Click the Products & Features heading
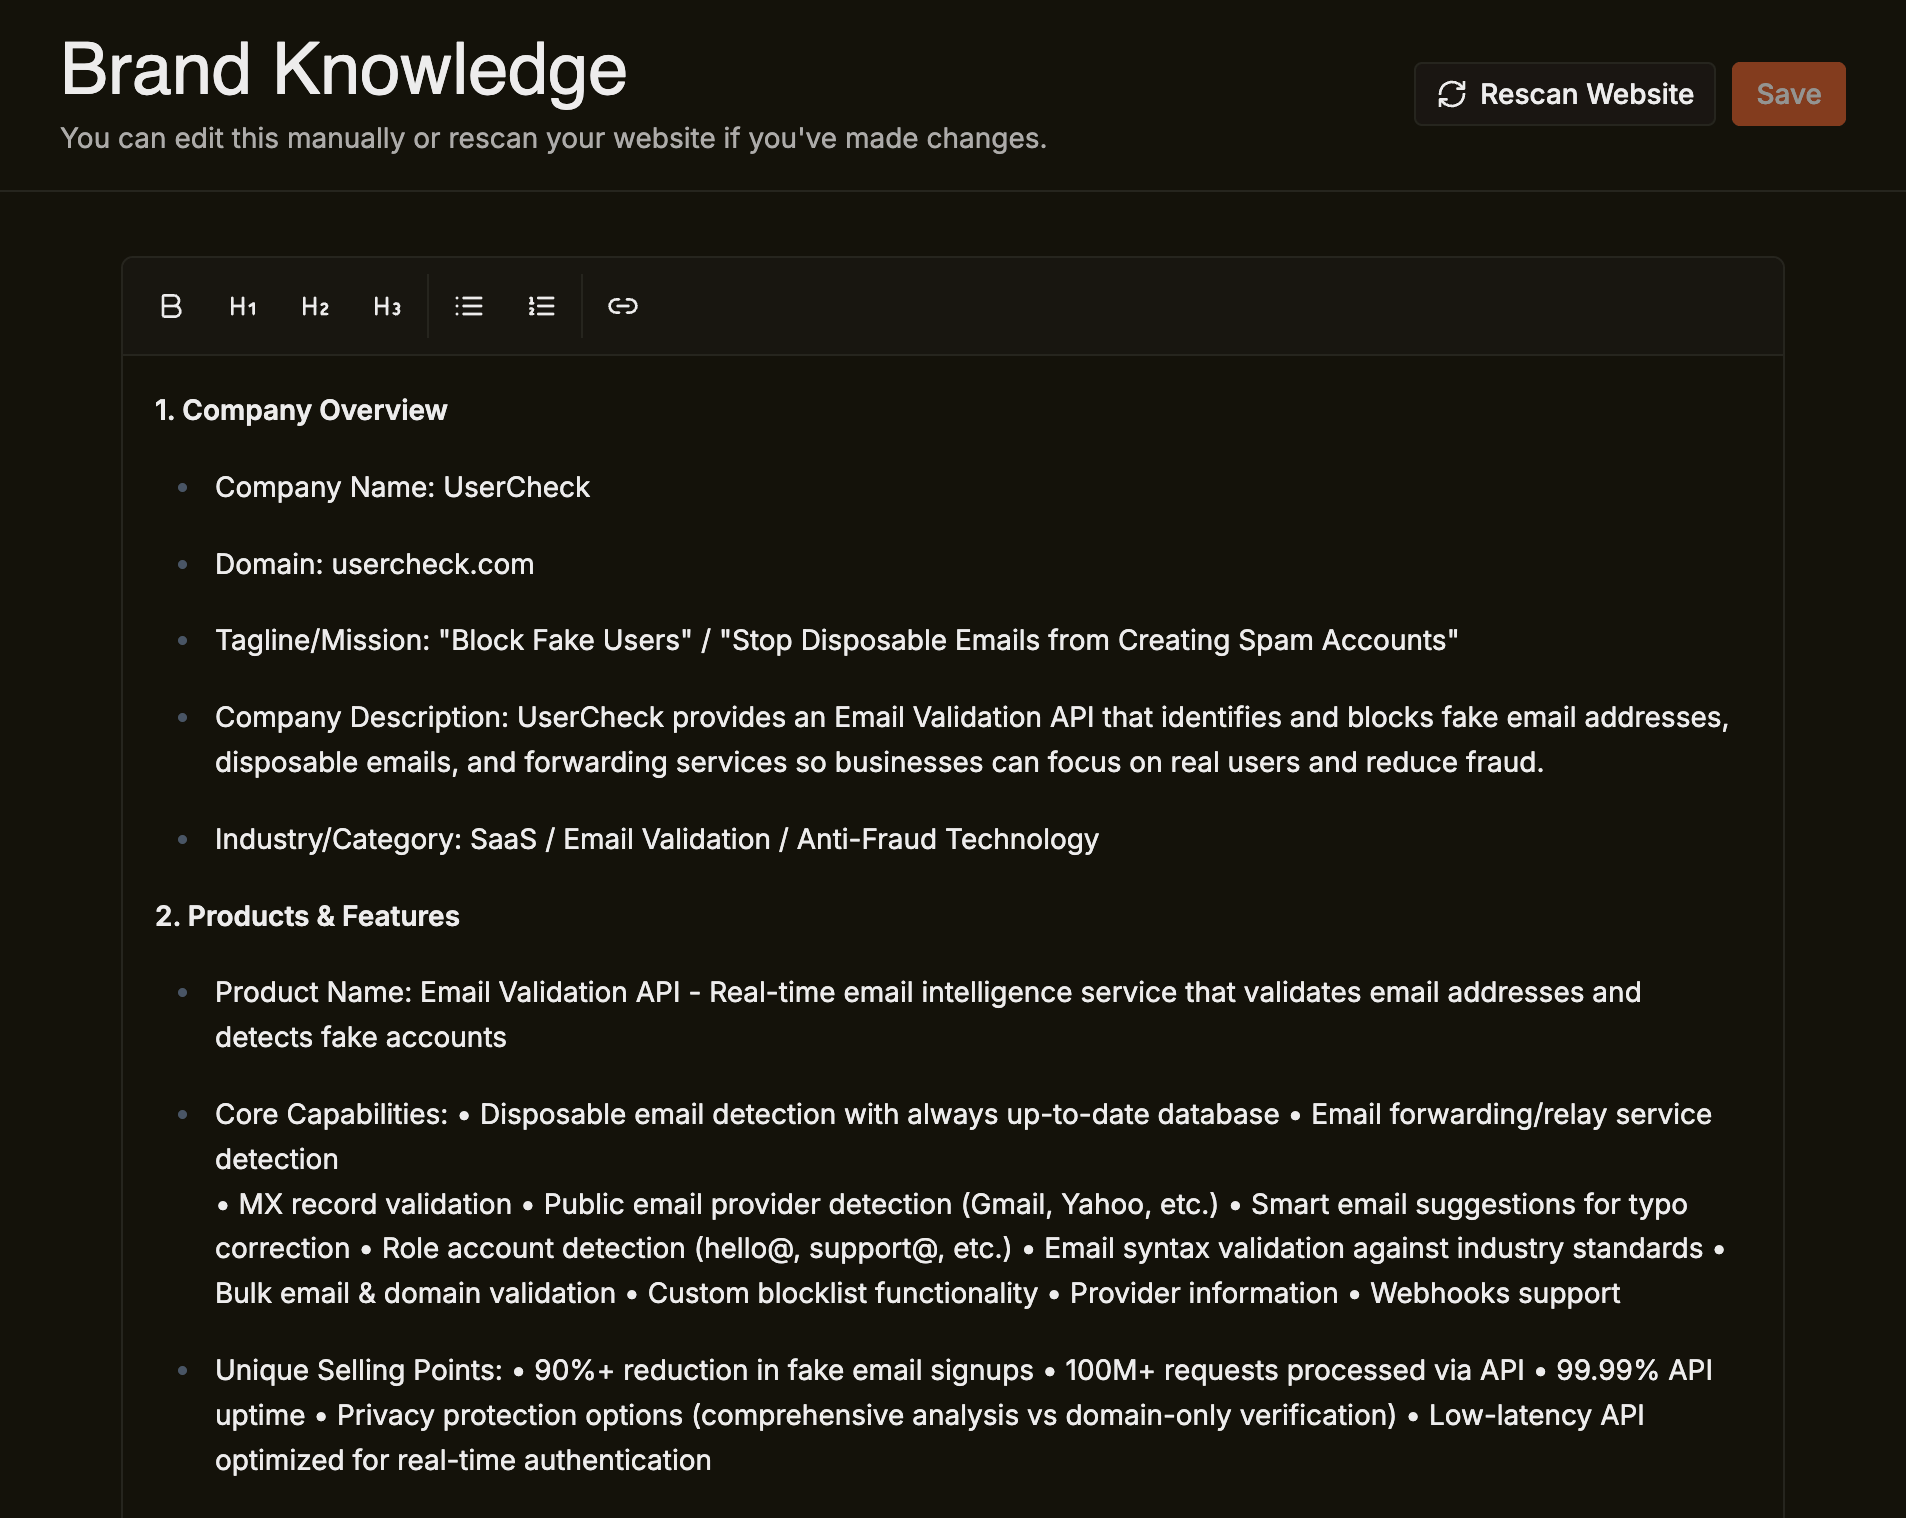Image resolution: width=1906 pixels, height=1518 pixels. point(307,916)
